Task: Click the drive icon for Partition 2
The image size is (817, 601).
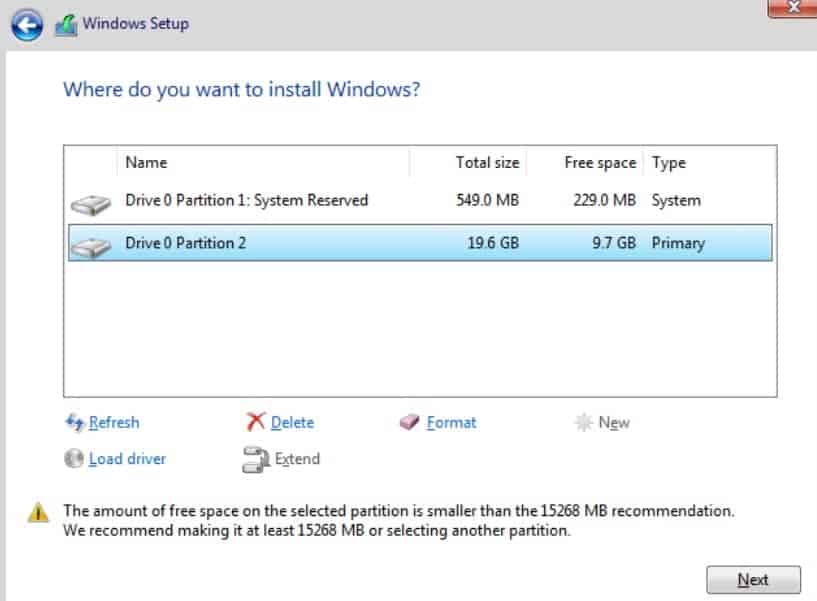Action: pos(91,248)
